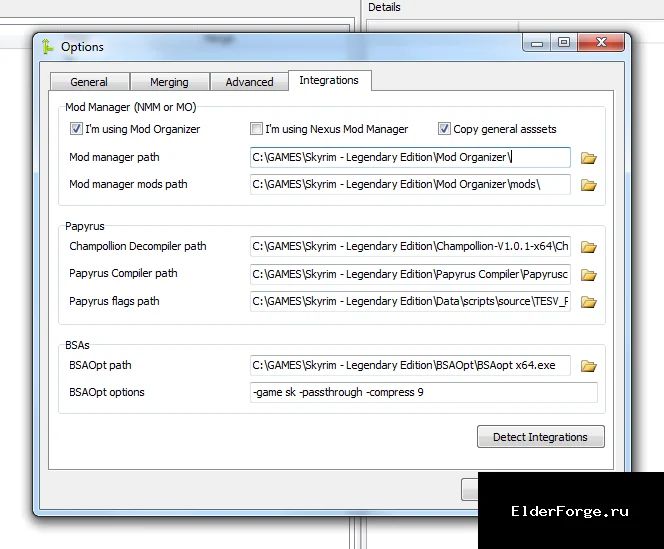Viewport: 664px width, 549px height.
Task: Browse folder for Mod manager mods path
Action: [588, 185]
